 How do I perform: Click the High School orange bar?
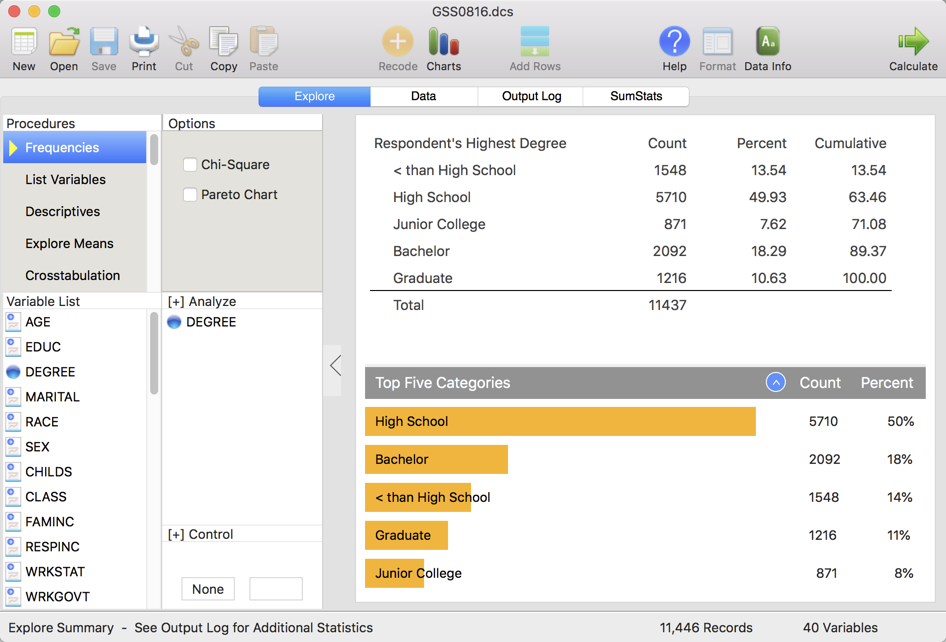tap(560, 421)
